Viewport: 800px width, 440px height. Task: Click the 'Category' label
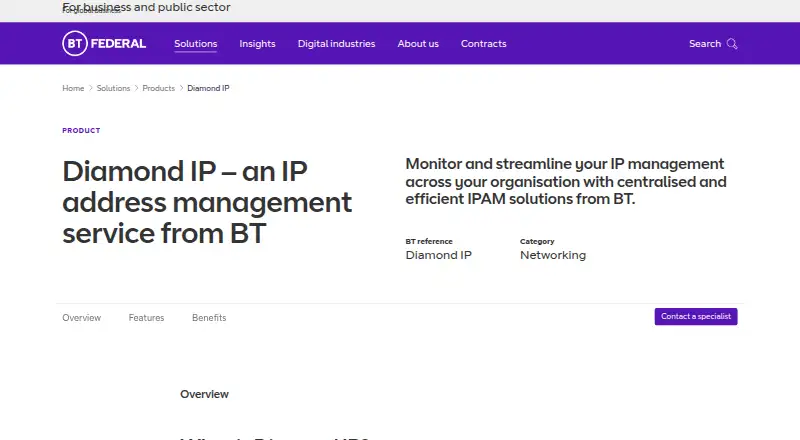coord(537,241)
